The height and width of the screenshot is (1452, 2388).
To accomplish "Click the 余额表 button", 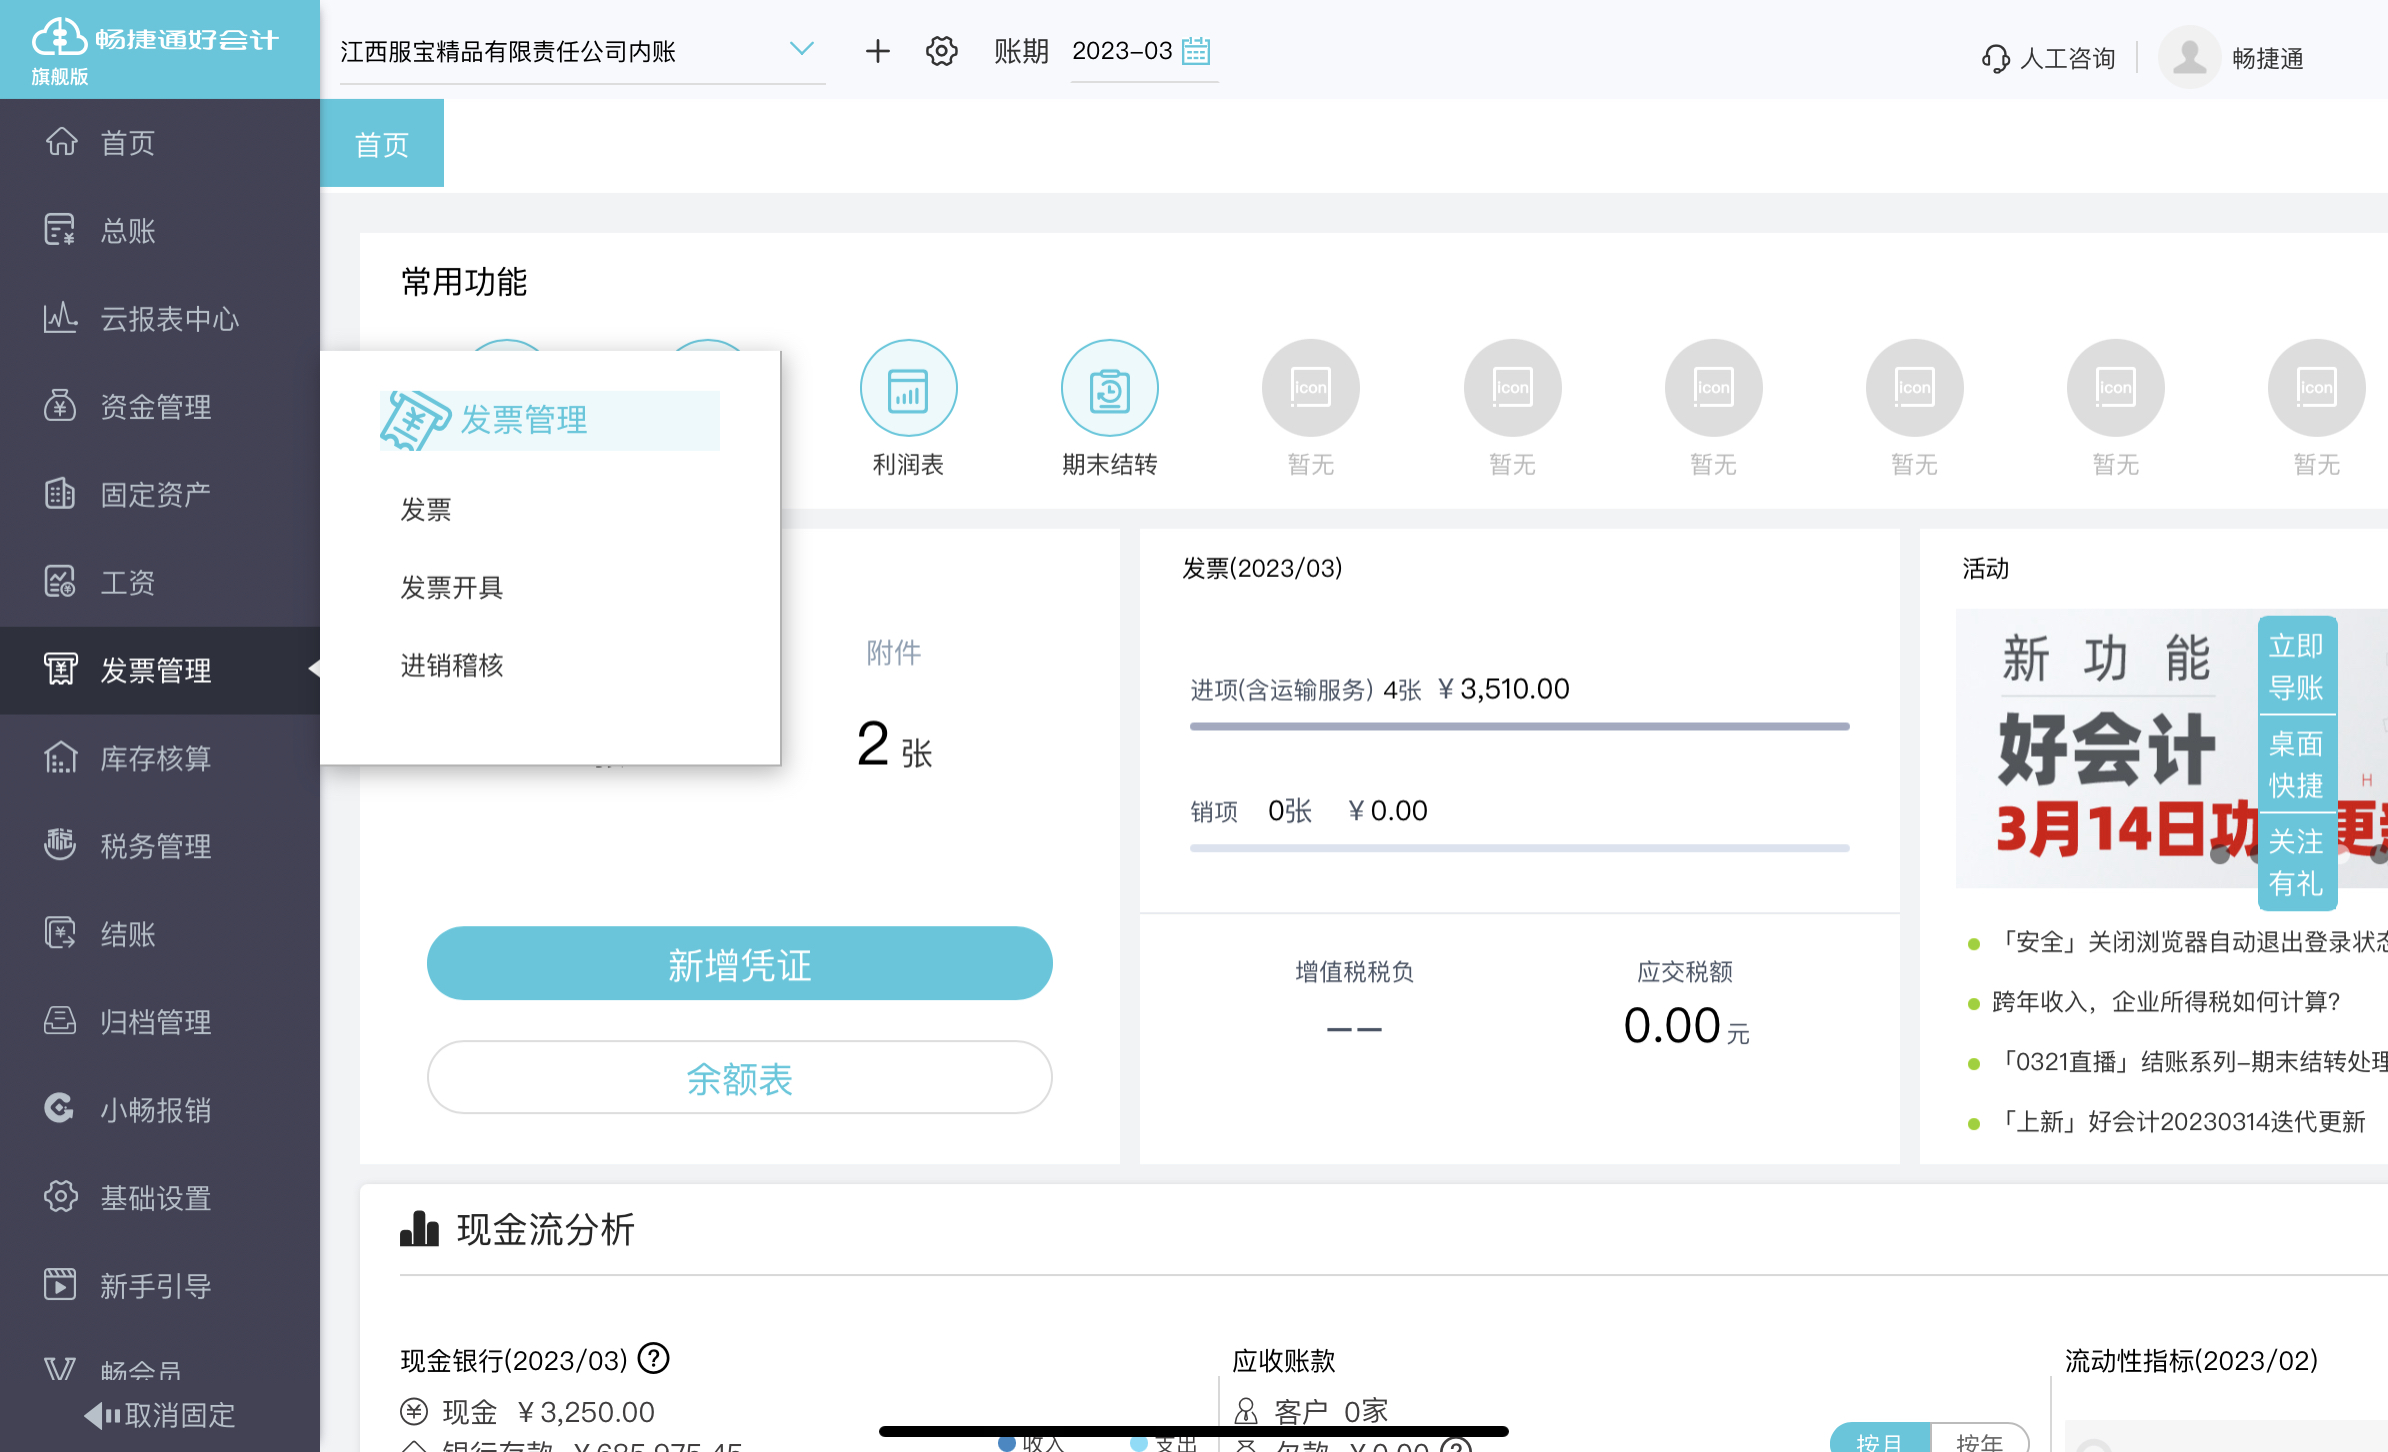I will pos(740,1077).
